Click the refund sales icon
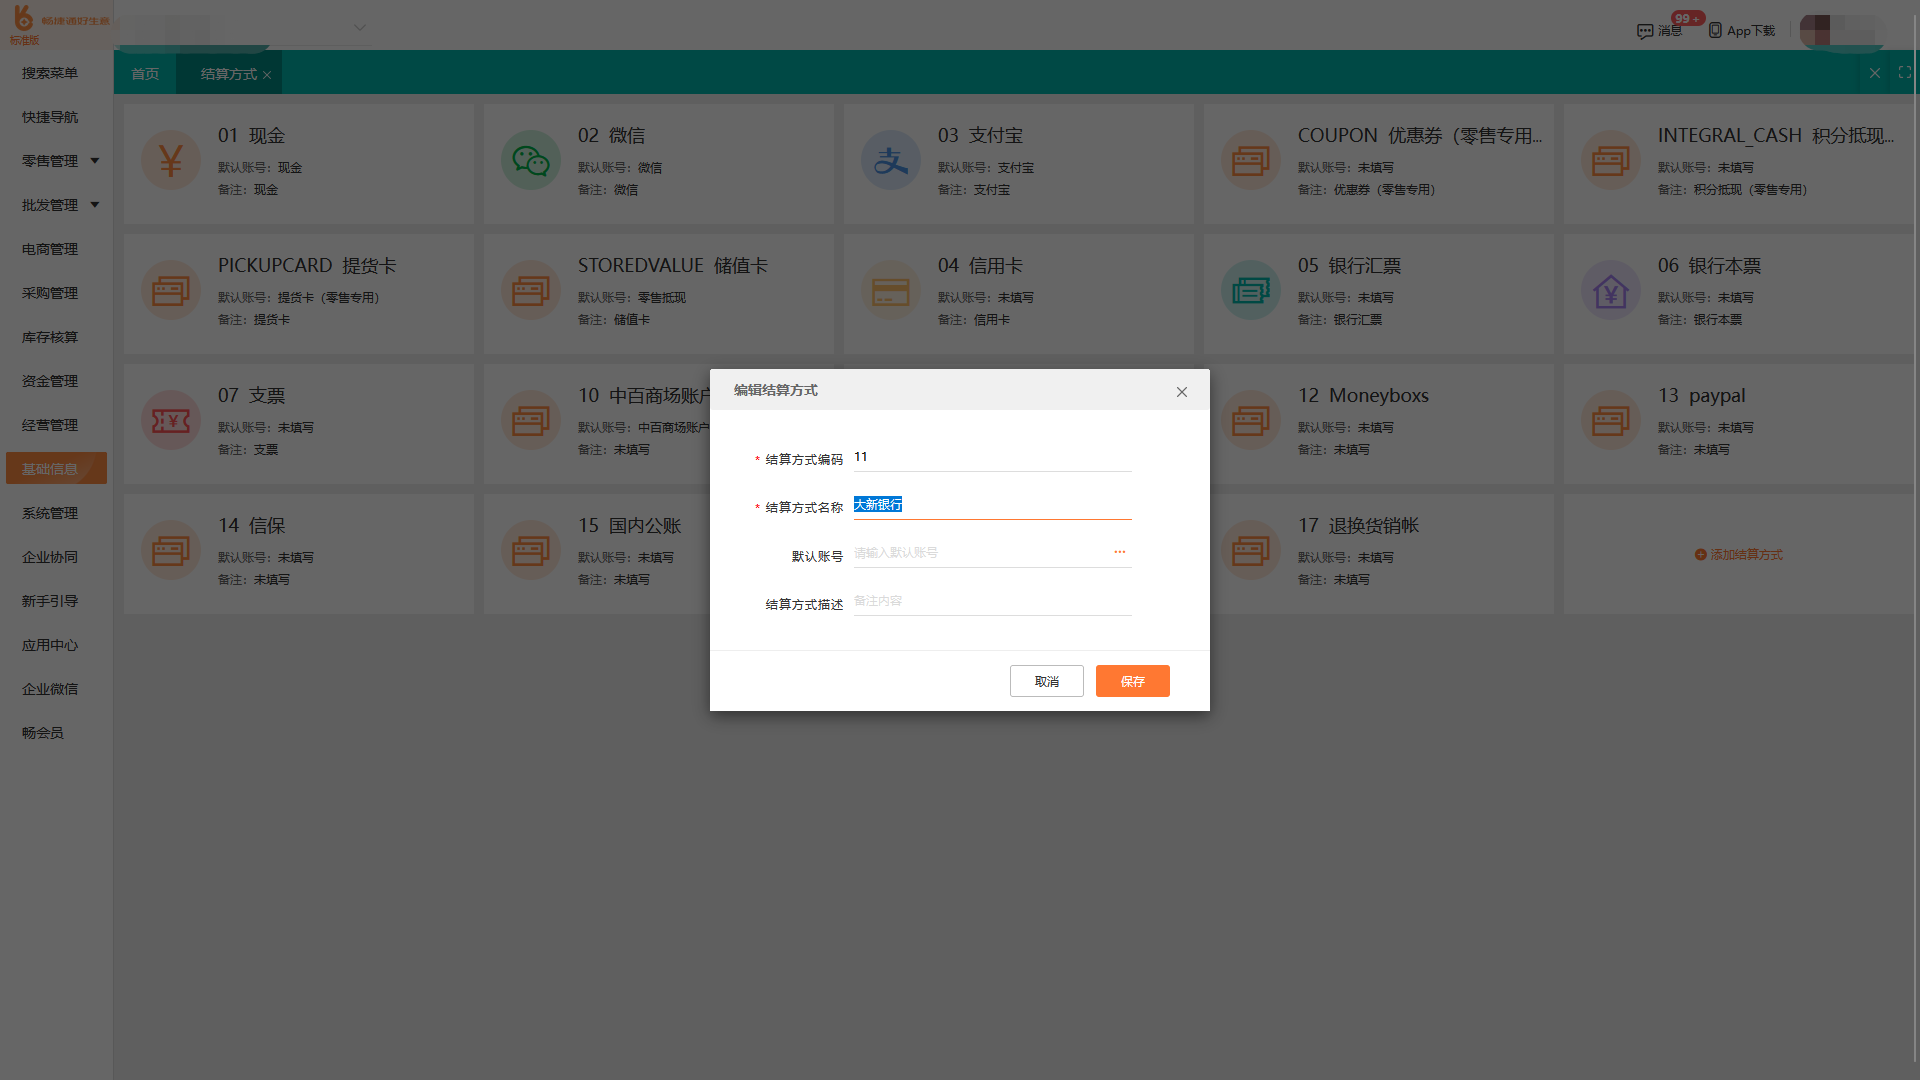Image resolution: width=1920 pixels, height=1080 pixels. coord(1250,551)
